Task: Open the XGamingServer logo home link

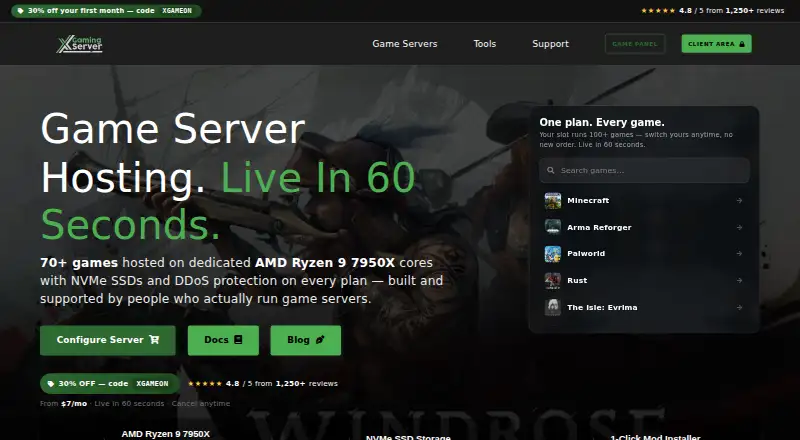Action: [x=80, y=44]
